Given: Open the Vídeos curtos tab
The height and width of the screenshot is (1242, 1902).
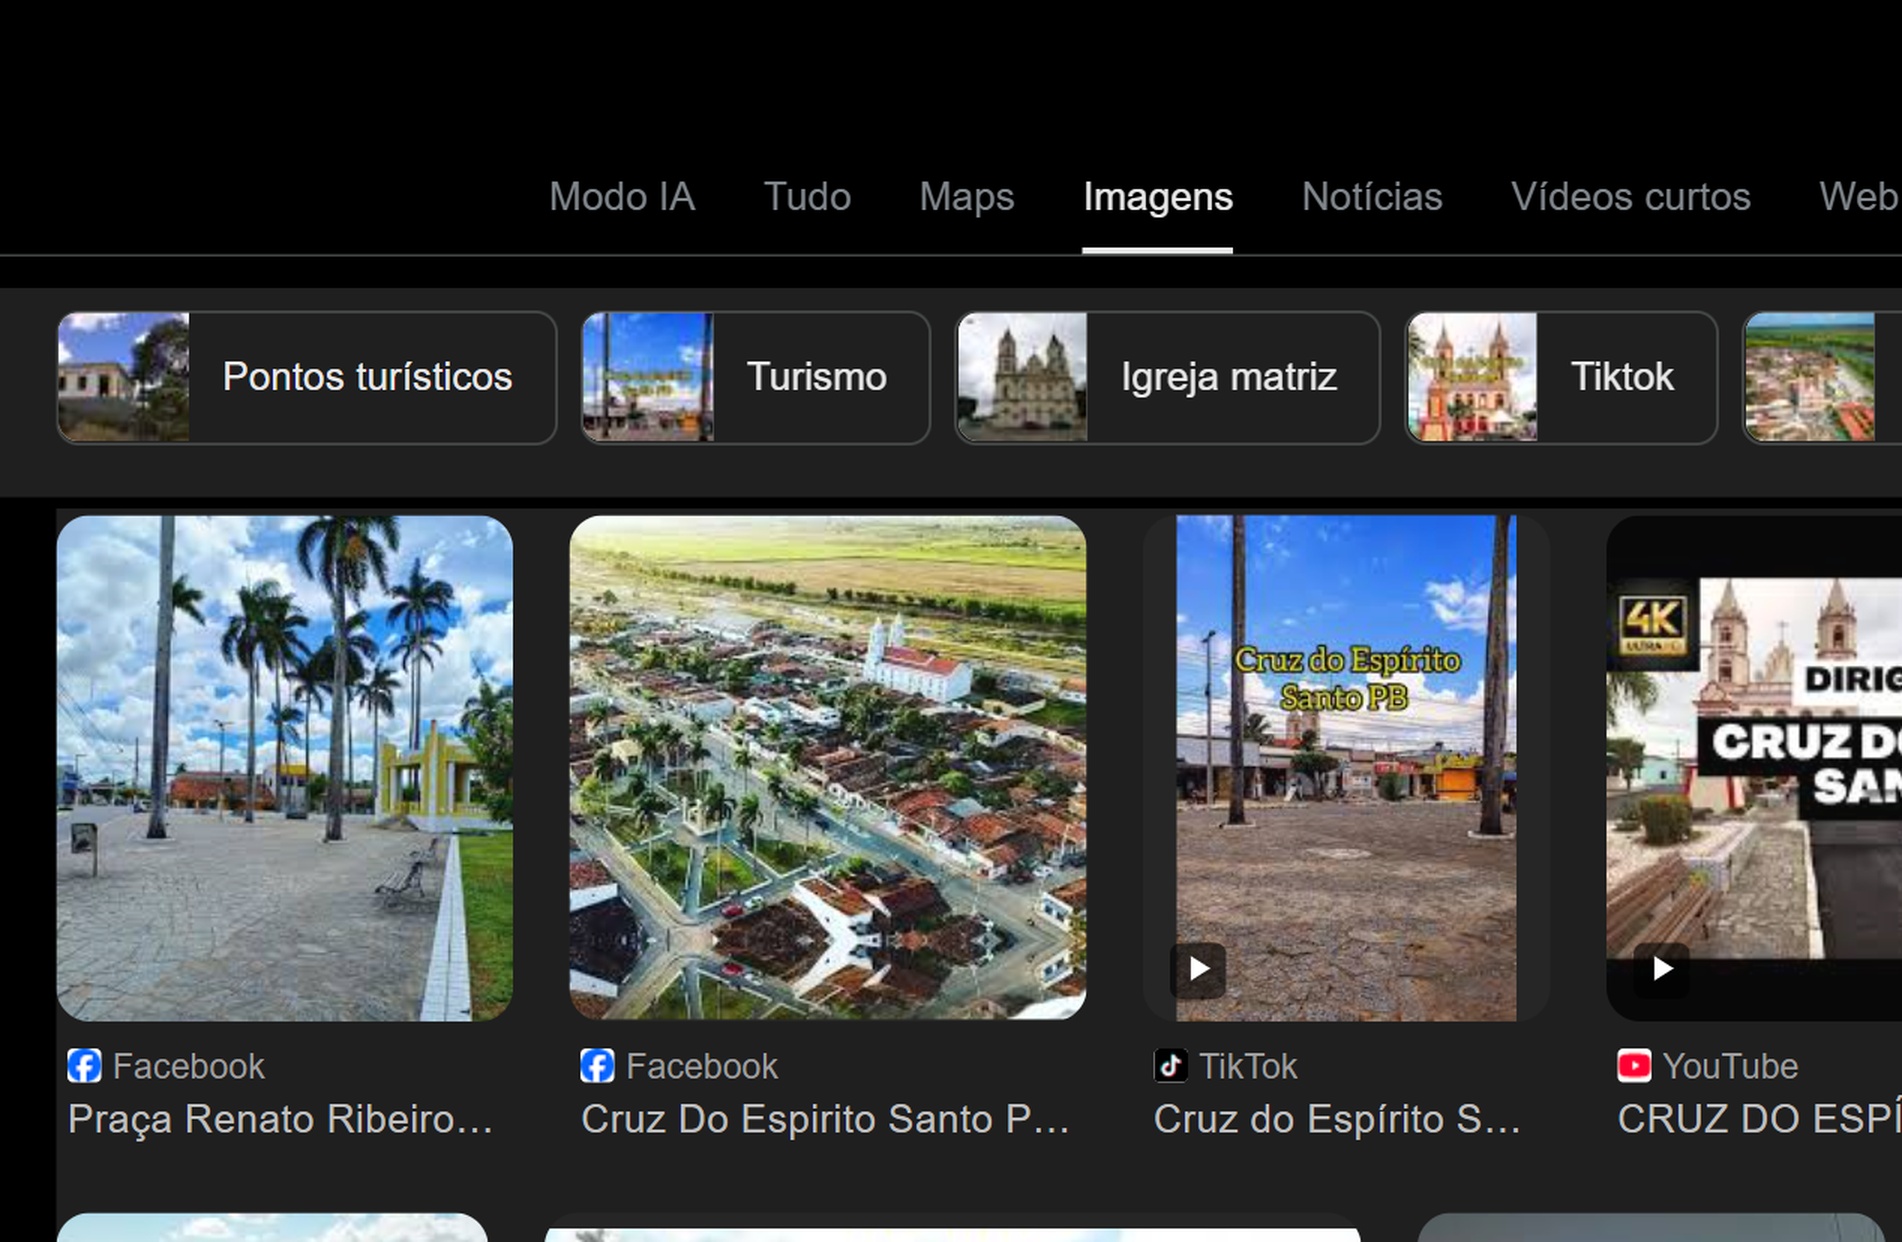Looking at the screenshot, I should point(1630,197).
